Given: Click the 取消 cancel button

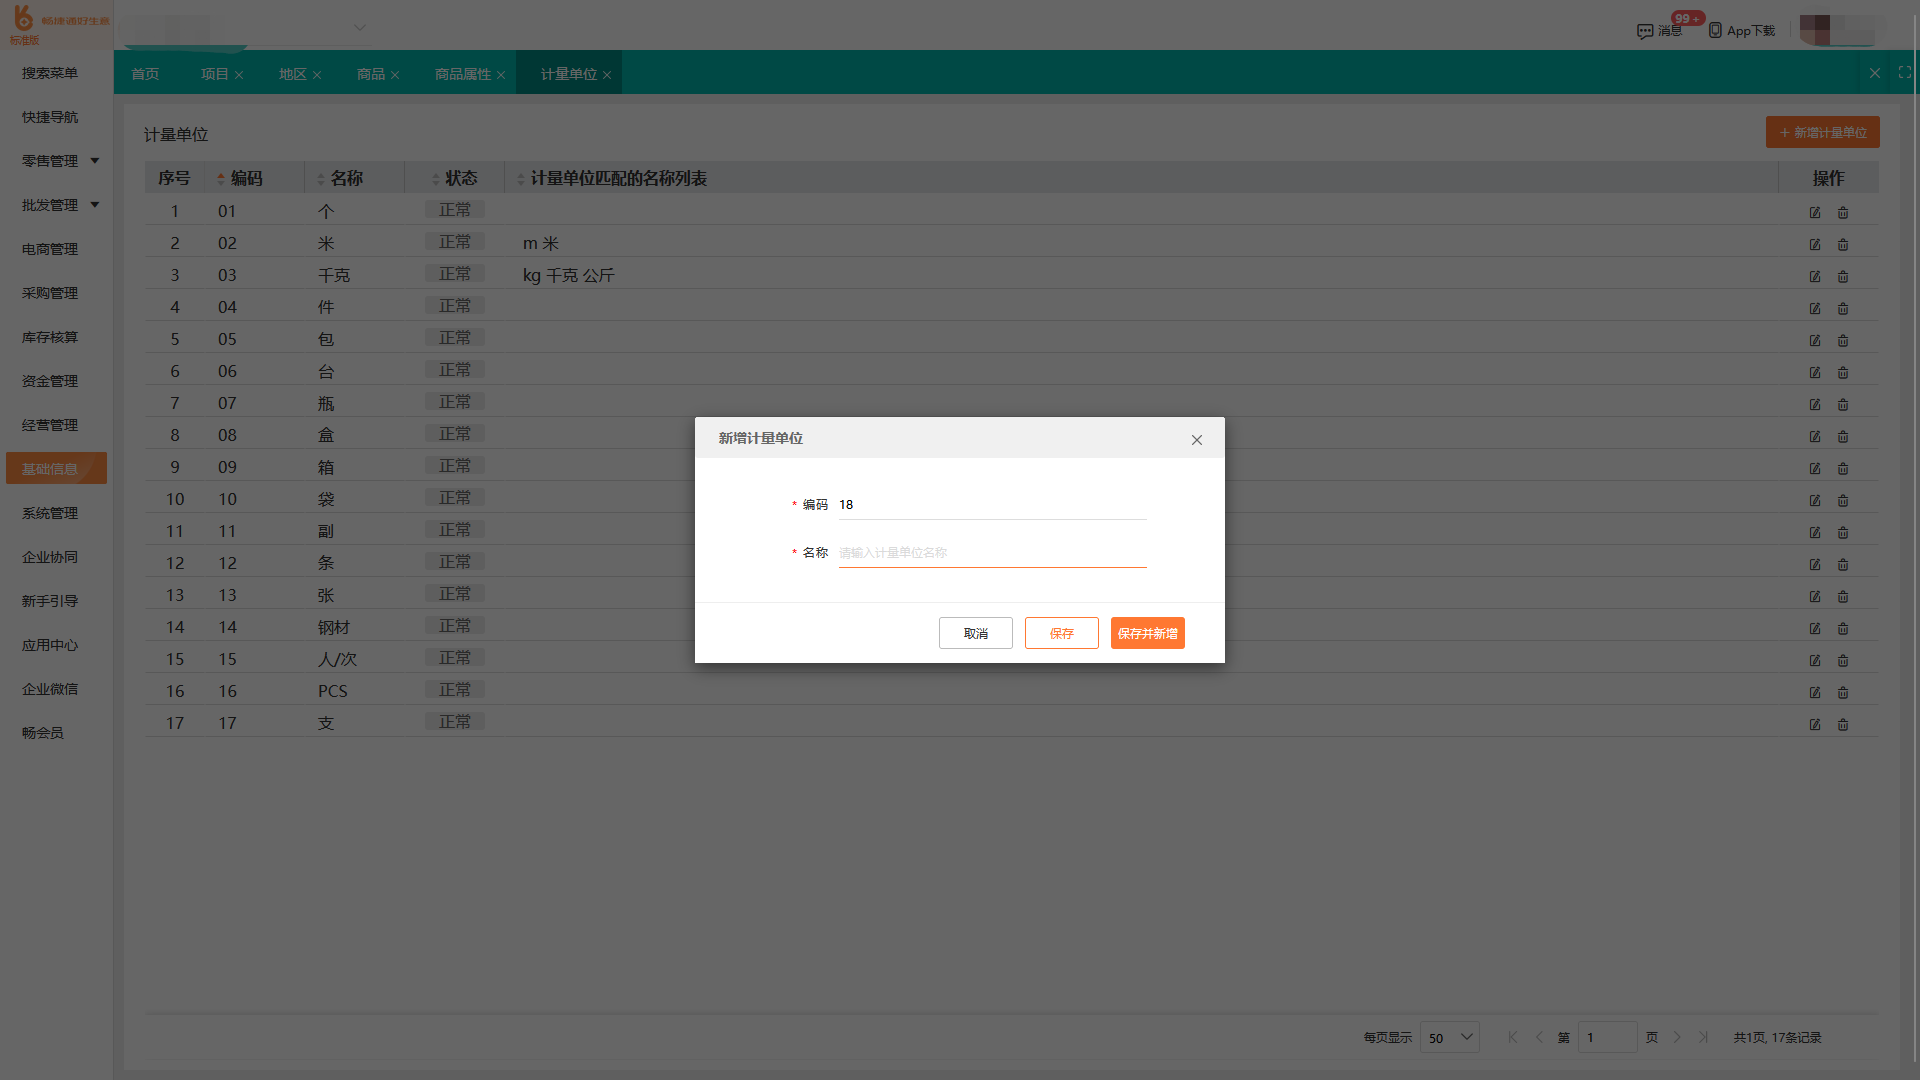Looking at the screenshot, I should coord(976,633).
